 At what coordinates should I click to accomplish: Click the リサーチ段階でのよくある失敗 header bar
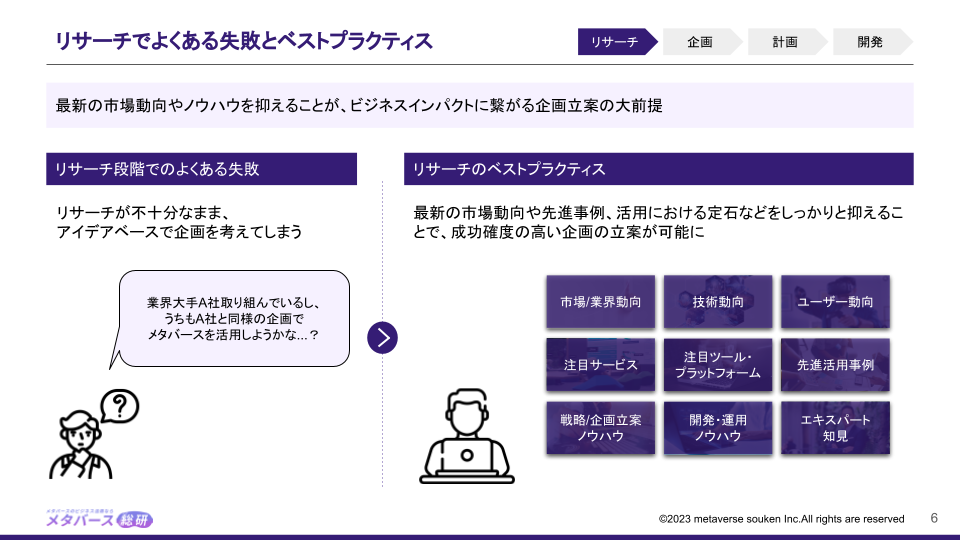pos(201,169)
